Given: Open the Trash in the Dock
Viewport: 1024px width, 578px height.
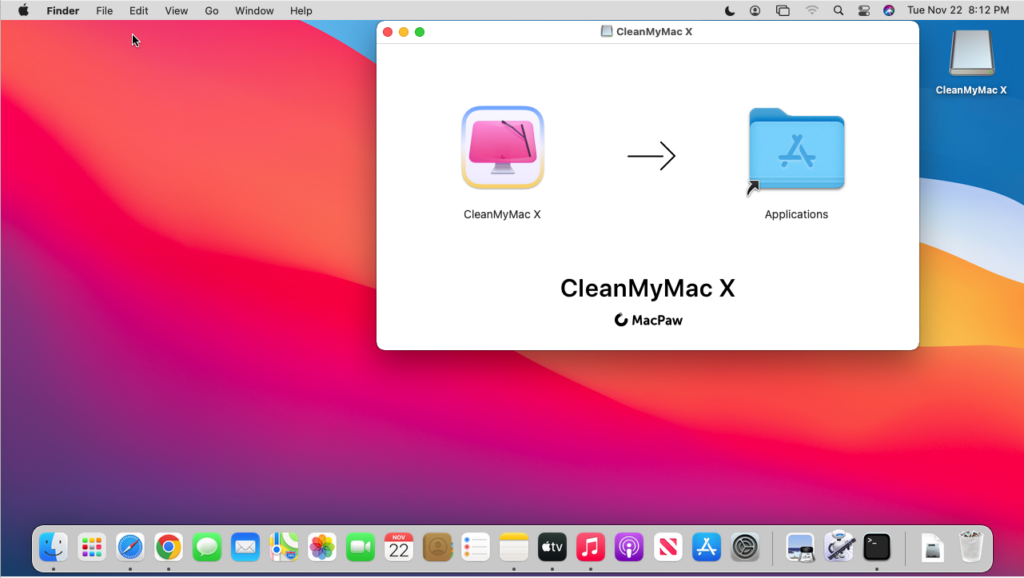Looking at the screenshot, I should tap(971, 547).
